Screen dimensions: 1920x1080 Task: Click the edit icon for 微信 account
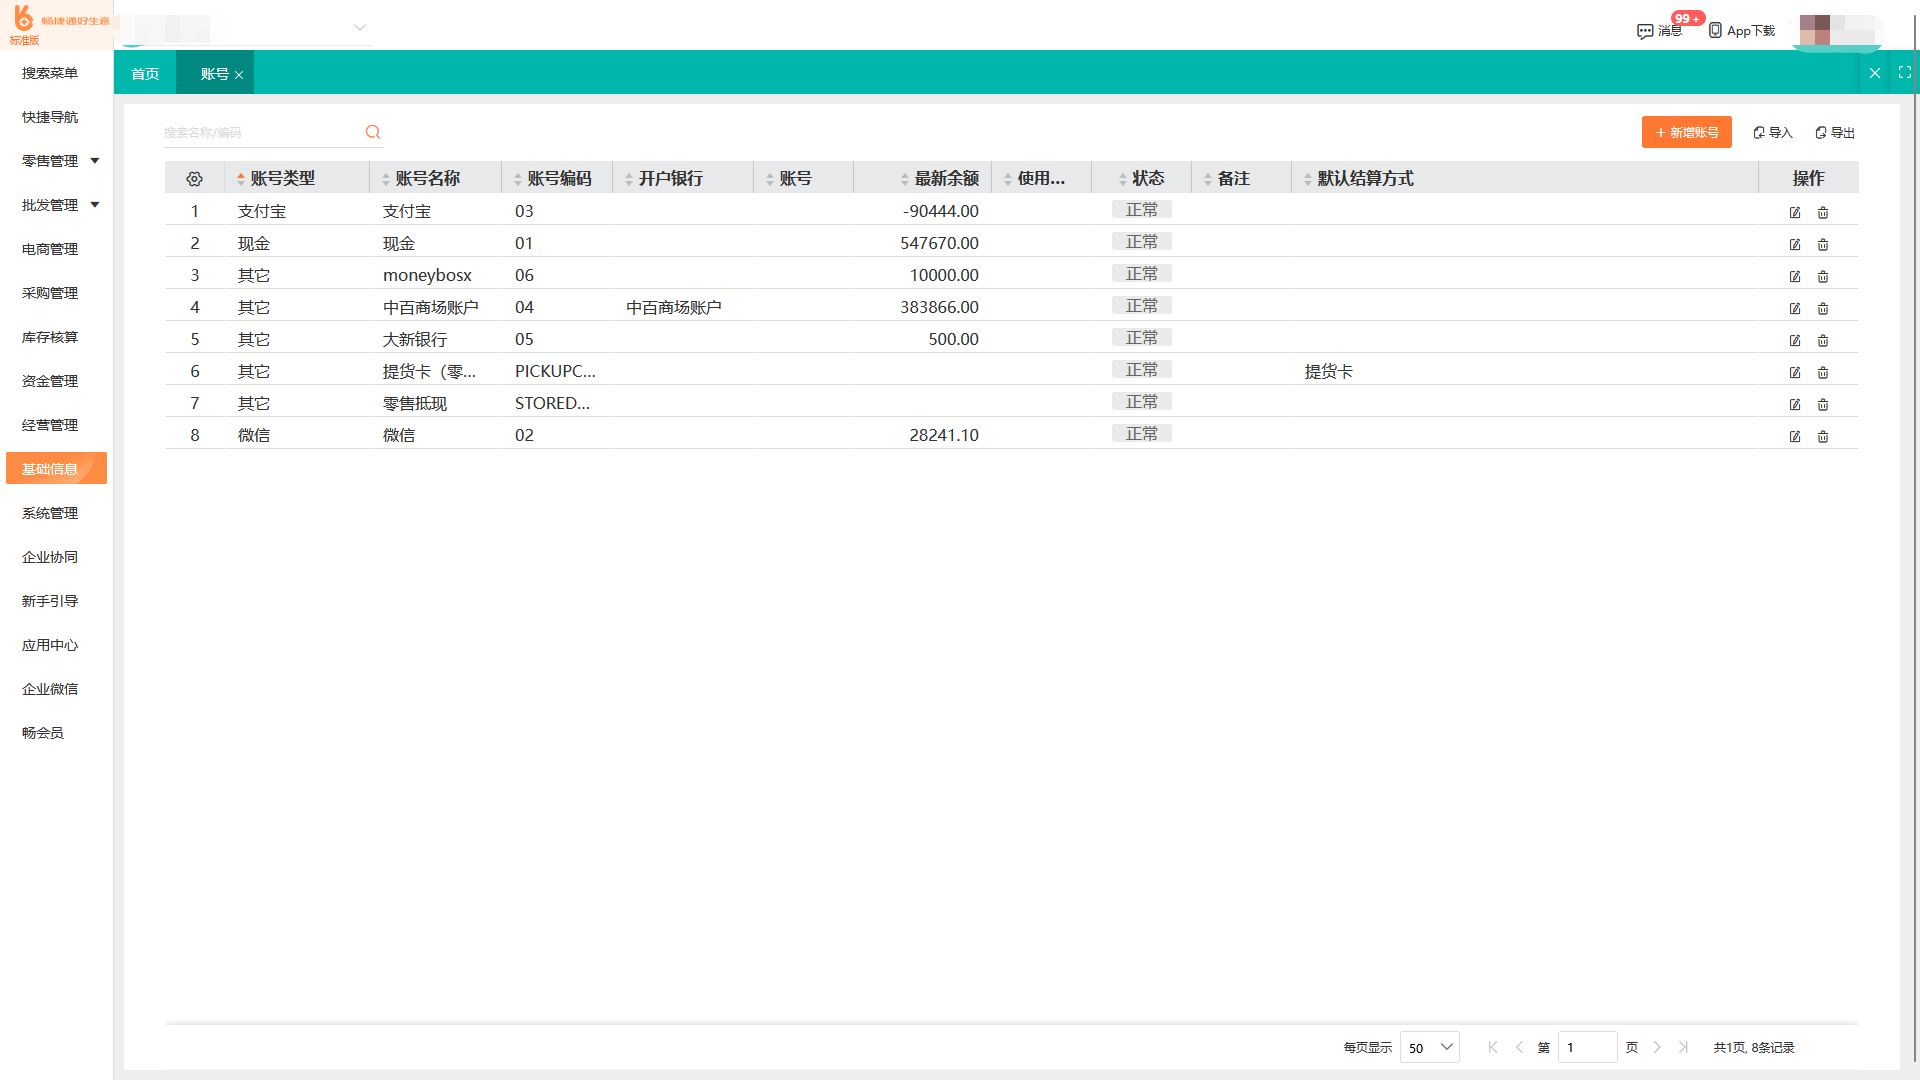tap(1795, 434)
